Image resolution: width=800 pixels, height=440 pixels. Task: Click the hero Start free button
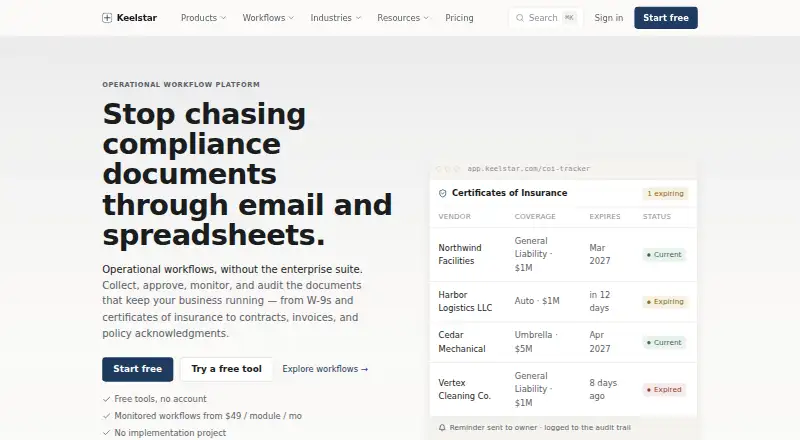pos(138,369)
